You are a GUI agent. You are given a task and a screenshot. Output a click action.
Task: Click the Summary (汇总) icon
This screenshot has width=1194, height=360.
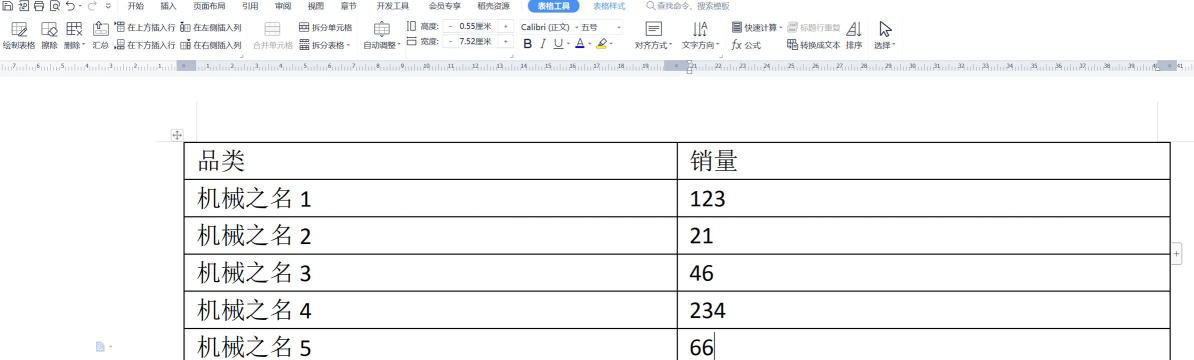click(101, 36)
